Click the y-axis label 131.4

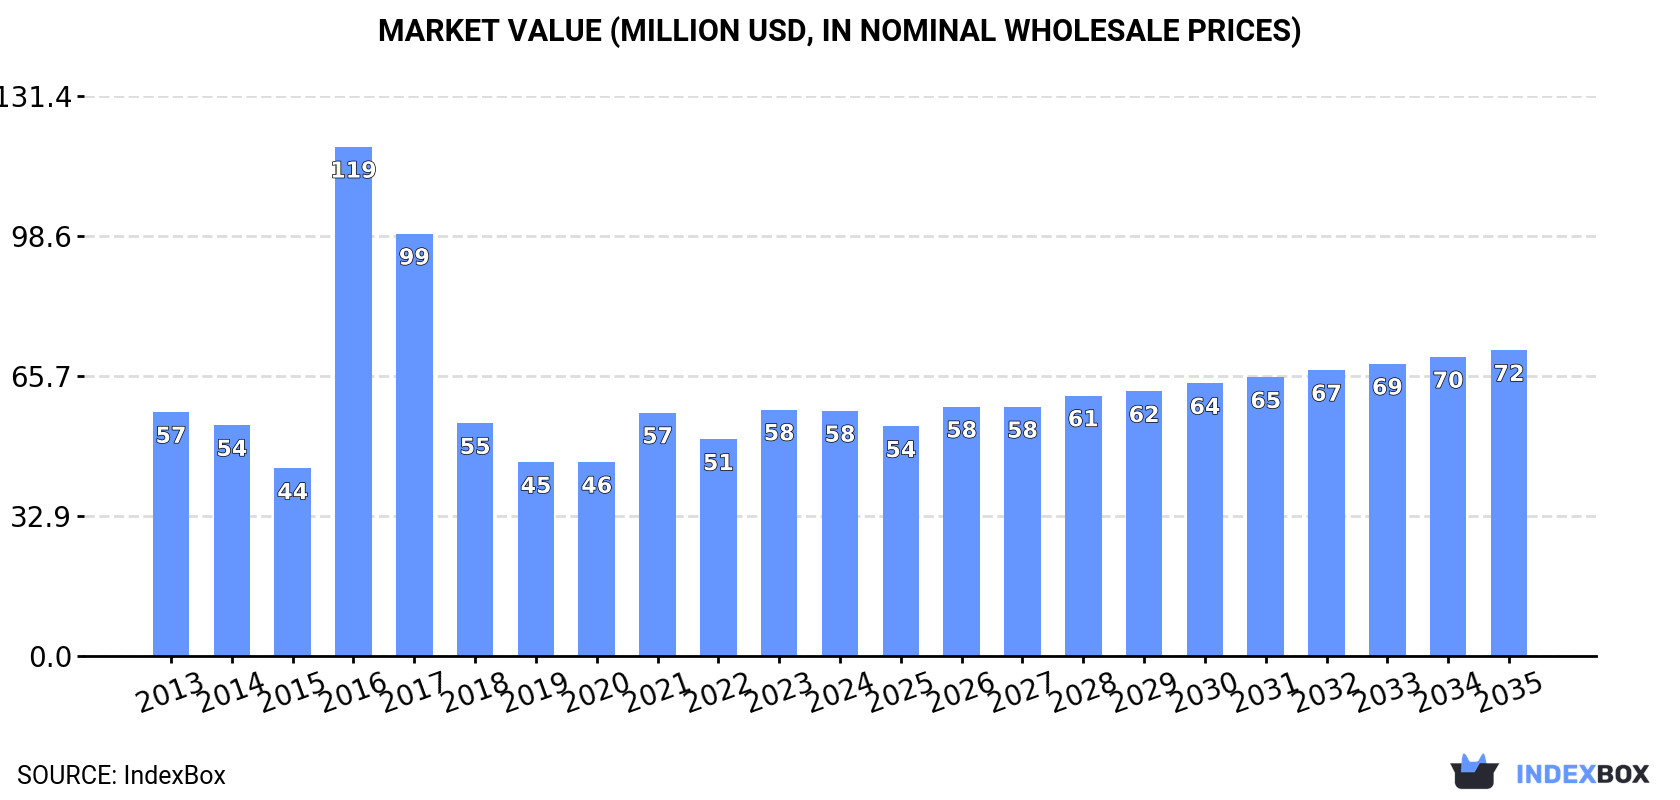[x=36, y=97]
